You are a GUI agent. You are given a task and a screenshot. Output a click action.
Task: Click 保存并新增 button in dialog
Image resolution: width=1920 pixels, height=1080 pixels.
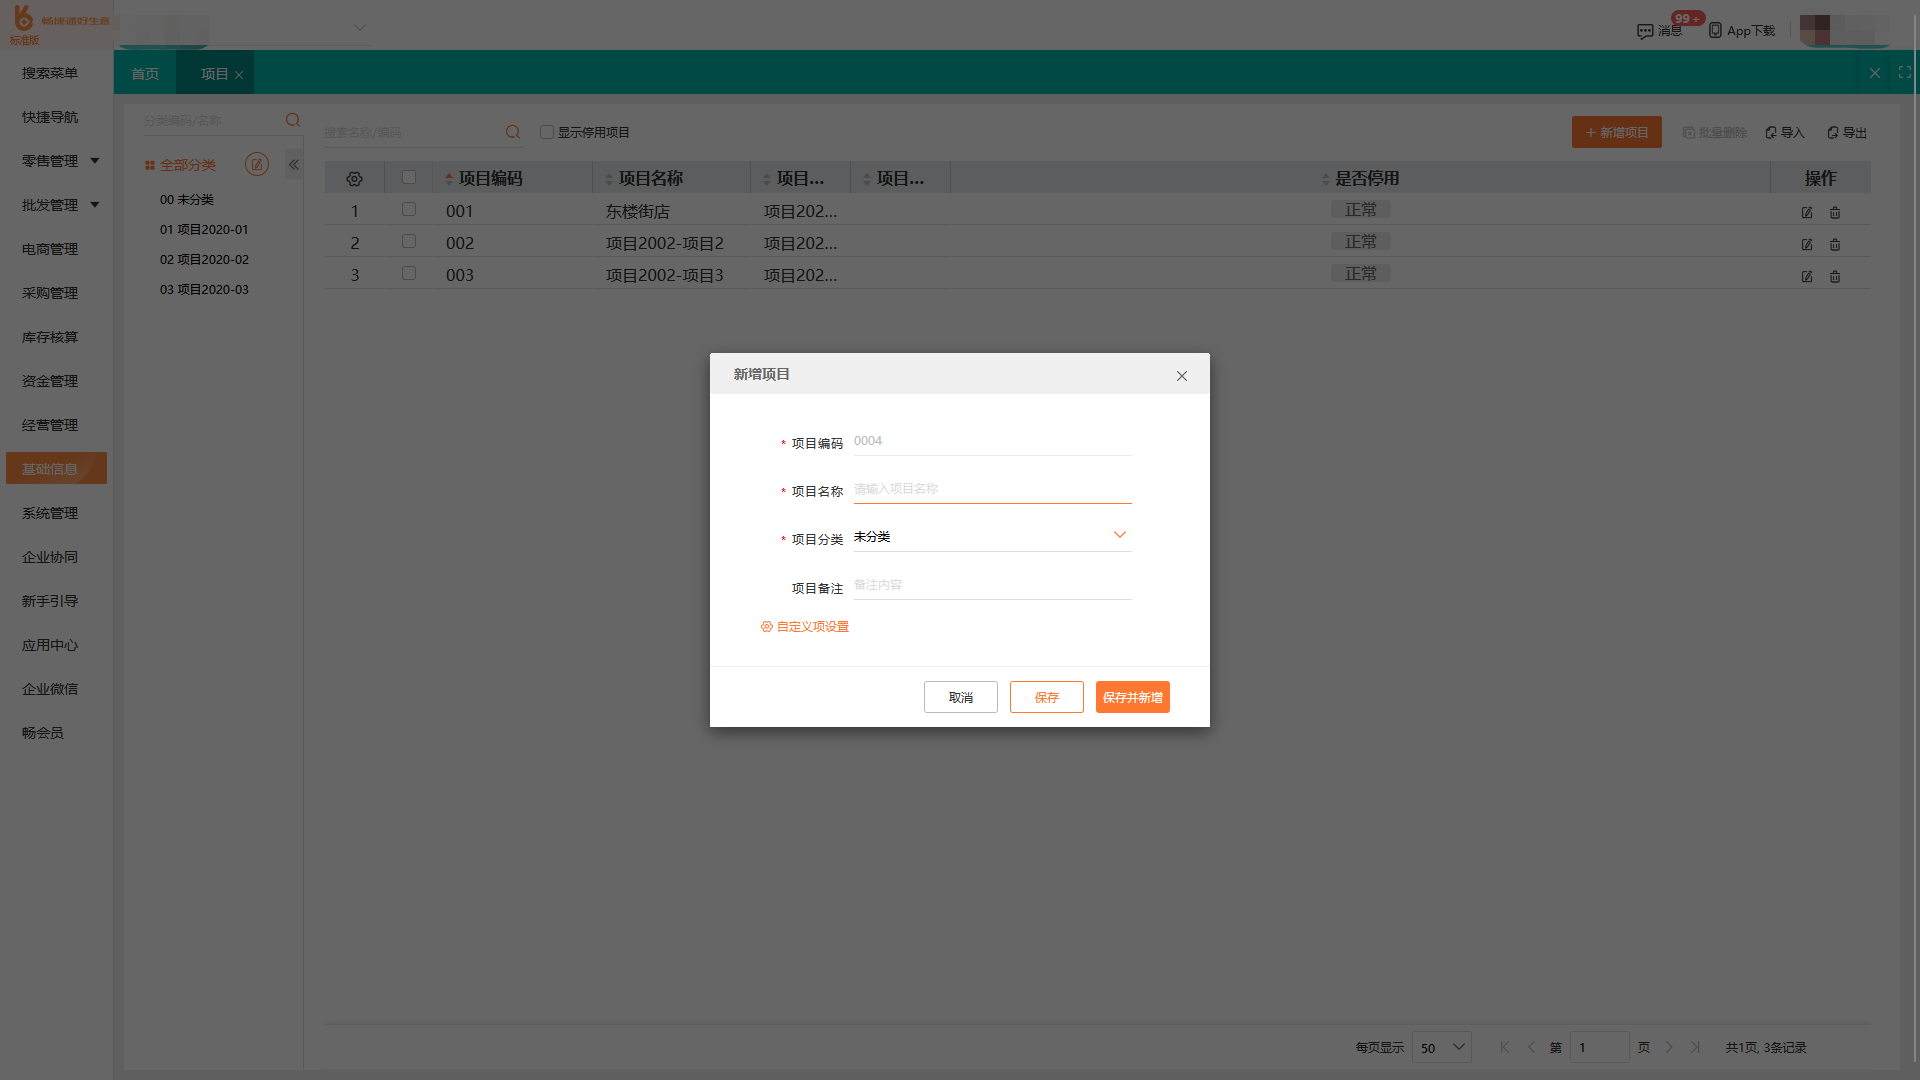1133,696
